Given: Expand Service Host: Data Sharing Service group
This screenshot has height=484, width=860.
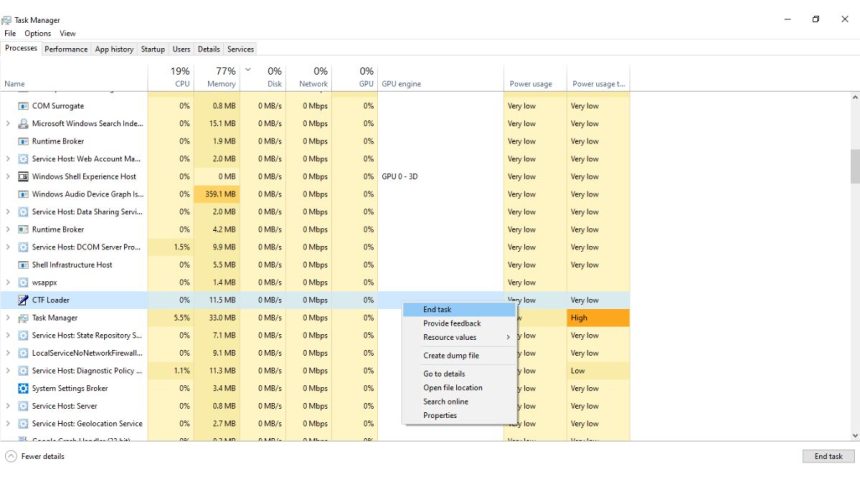Looking at the screenshot, I should coord(8,212).
